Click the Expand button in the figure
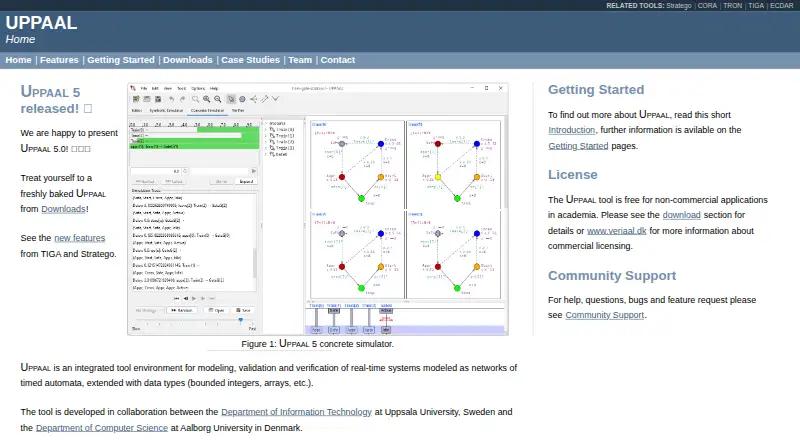The height and width of the screenshot is (440, 800). coord(246,181)
